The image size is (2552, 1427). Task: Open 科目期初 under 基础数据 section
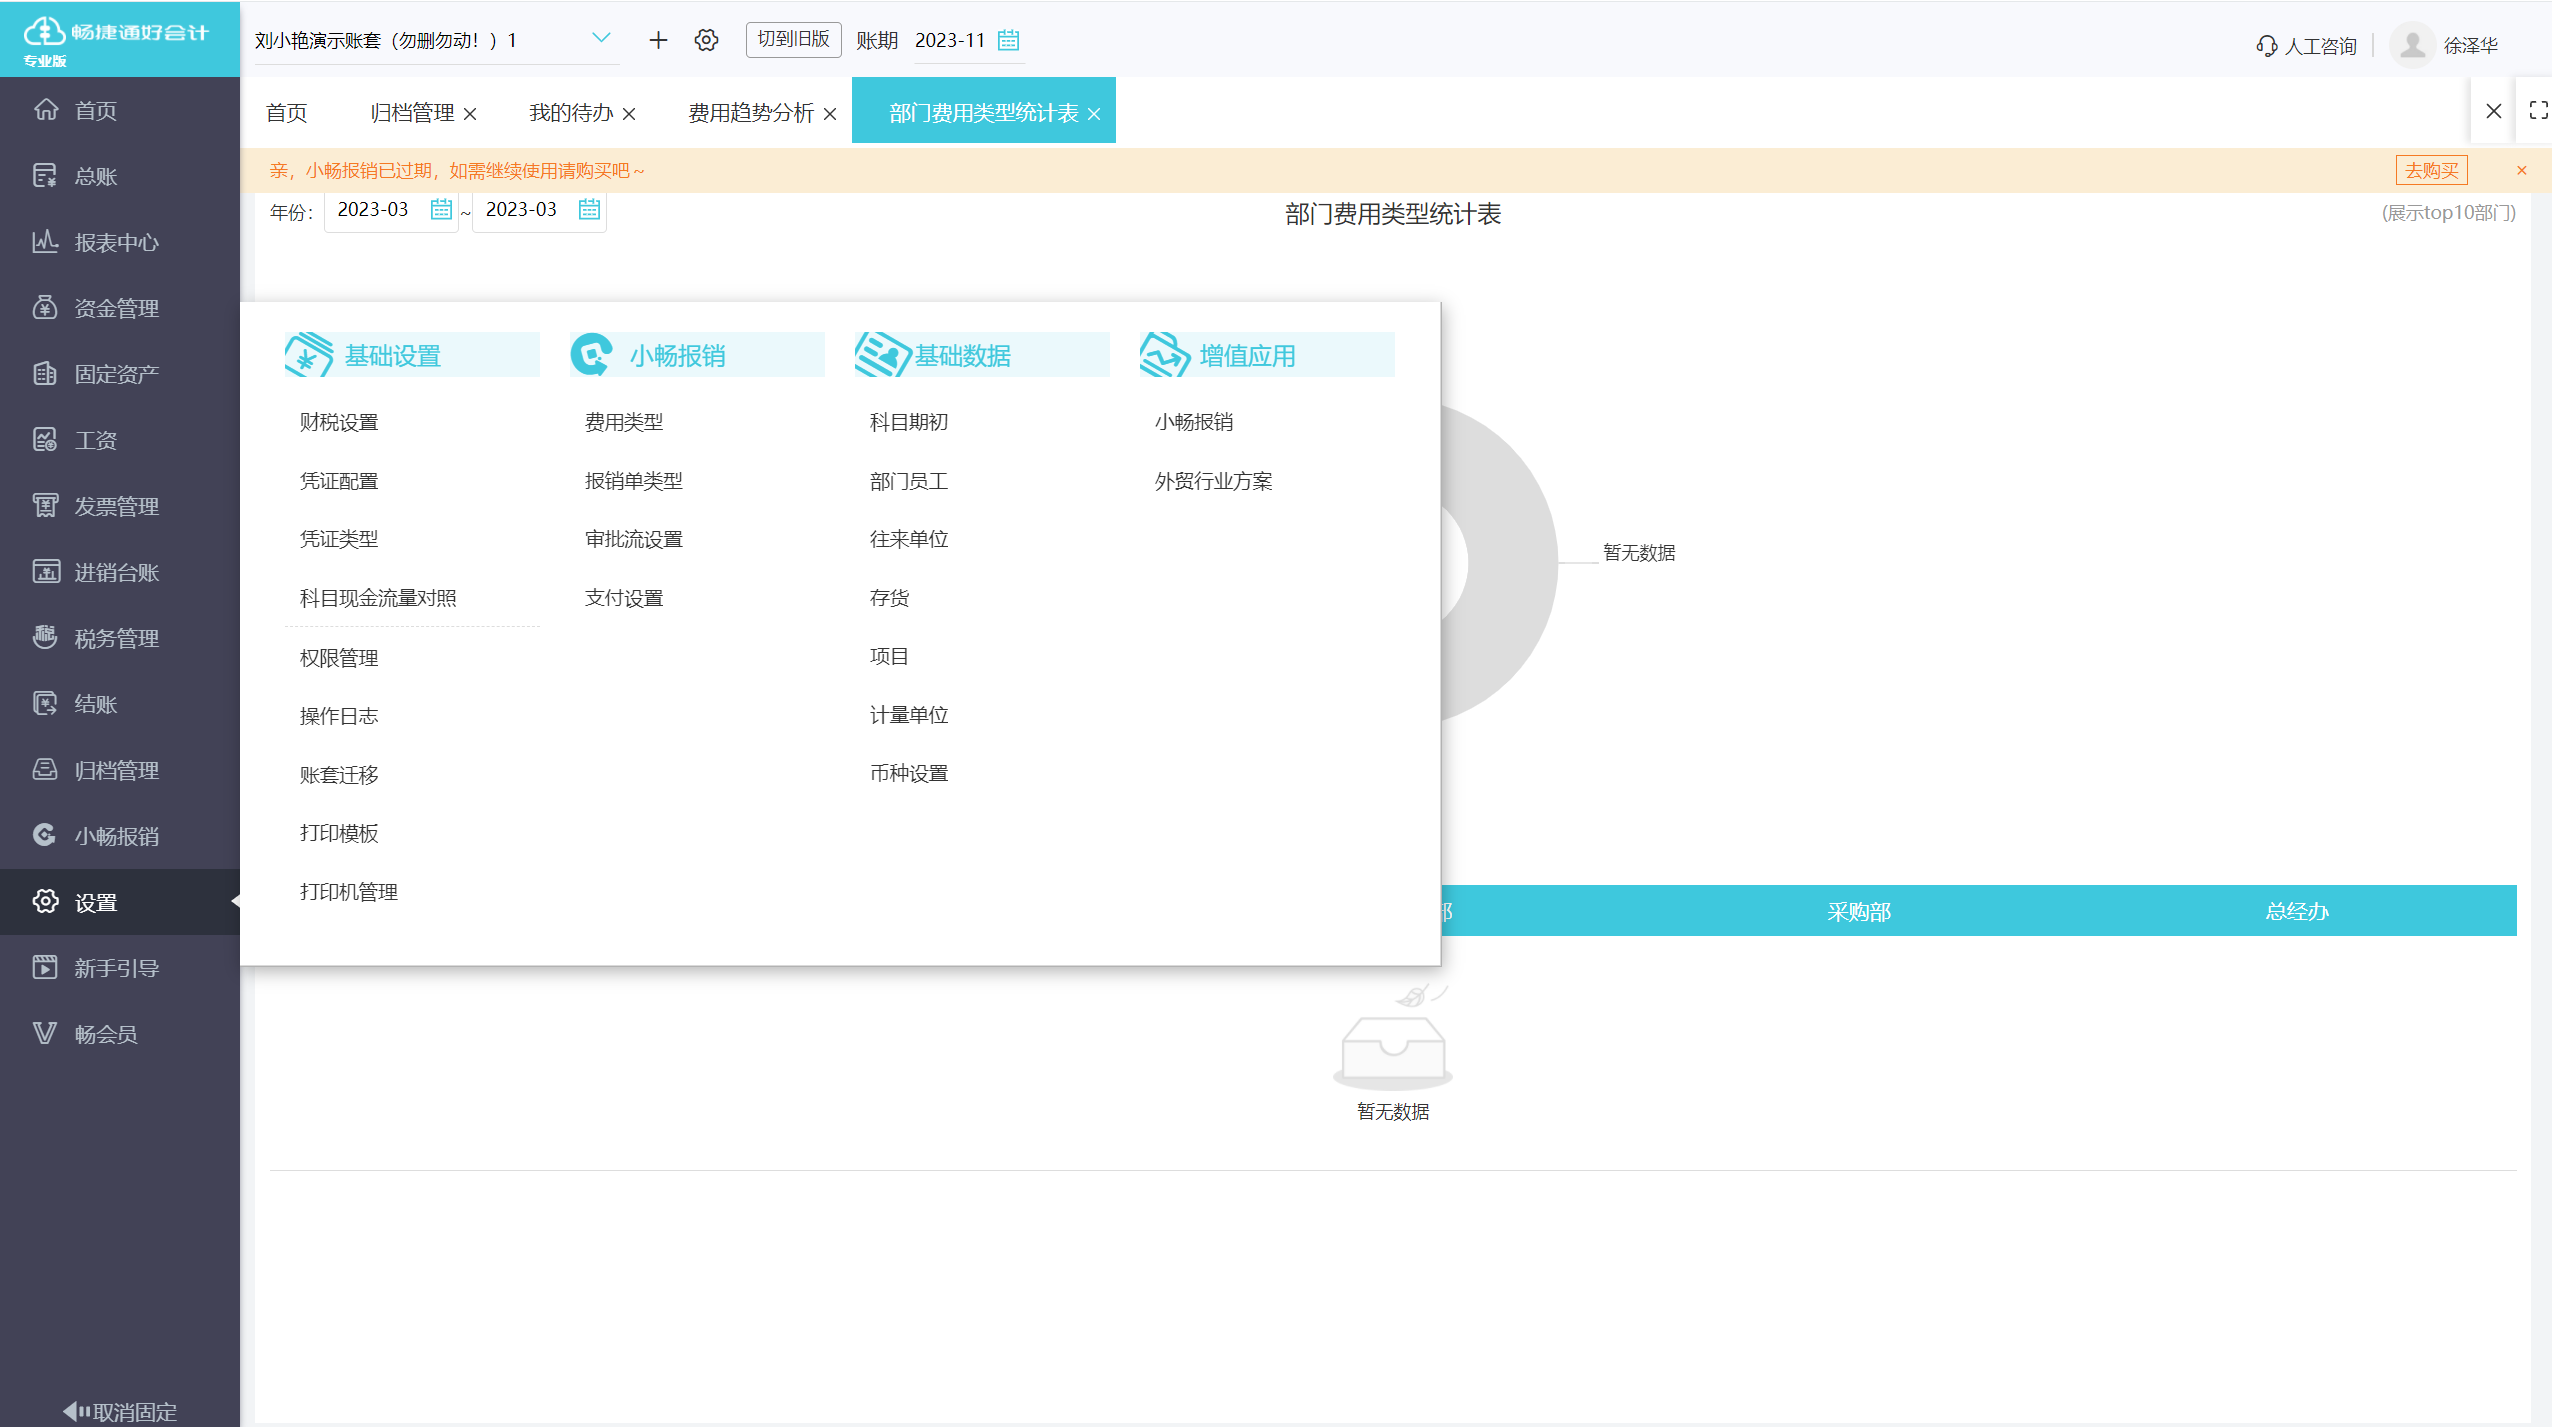point(908,421)
